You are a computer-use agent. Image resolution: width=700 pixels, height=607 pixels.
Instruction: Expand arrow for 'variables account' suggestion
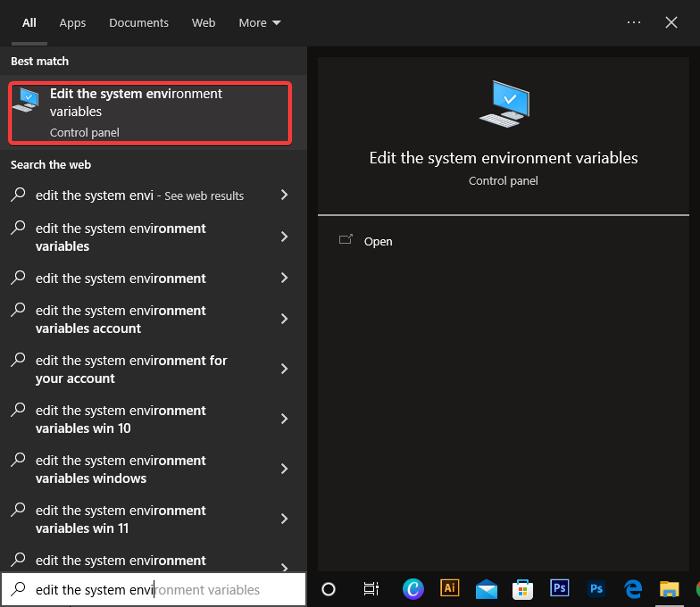coord(284,319)
